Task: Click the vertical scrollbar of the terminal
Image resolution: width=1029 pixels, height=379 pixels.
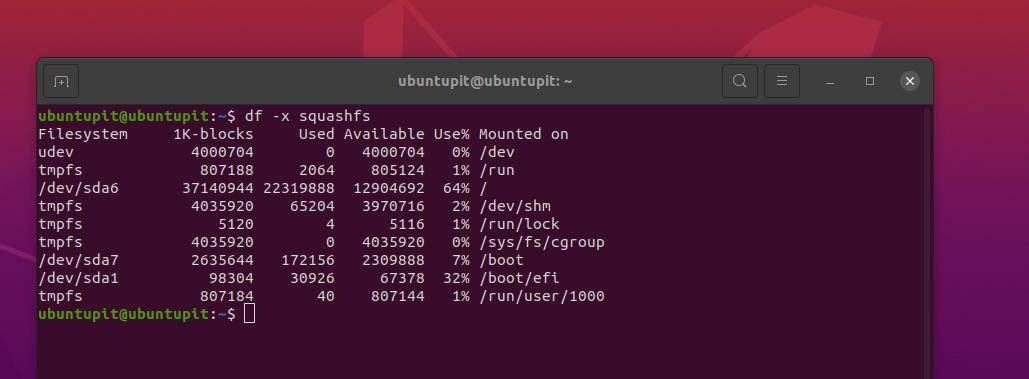Action: click(927, 243)
